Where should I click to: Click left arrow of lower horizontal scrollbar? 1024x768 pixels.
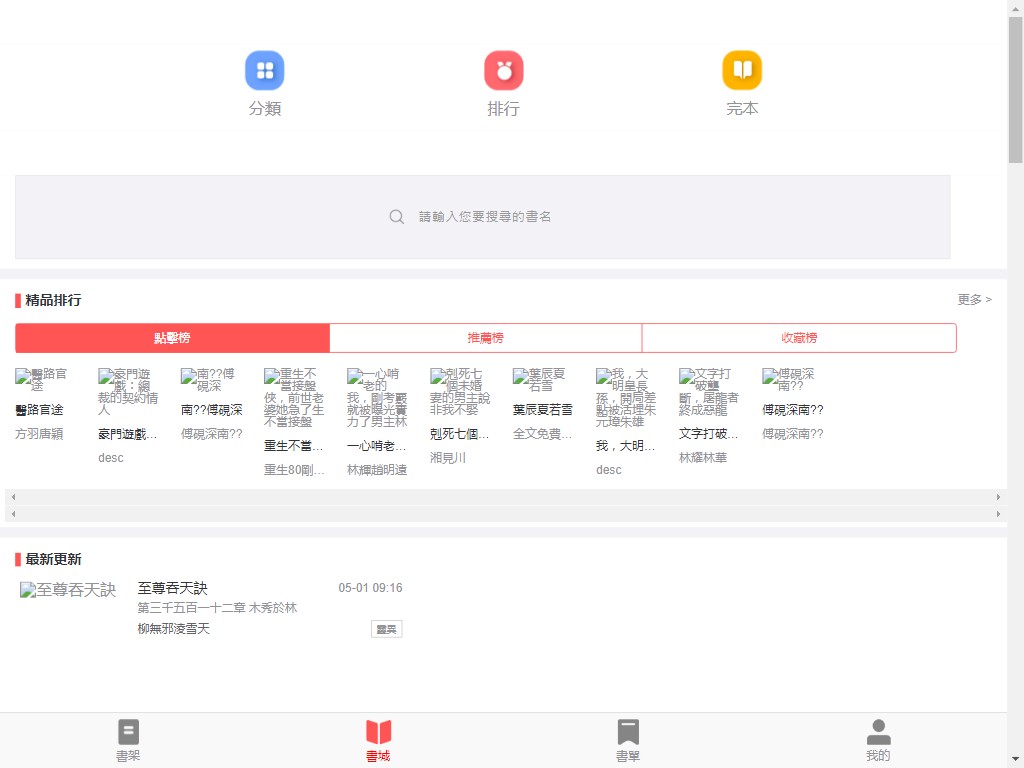pos(13,514)
